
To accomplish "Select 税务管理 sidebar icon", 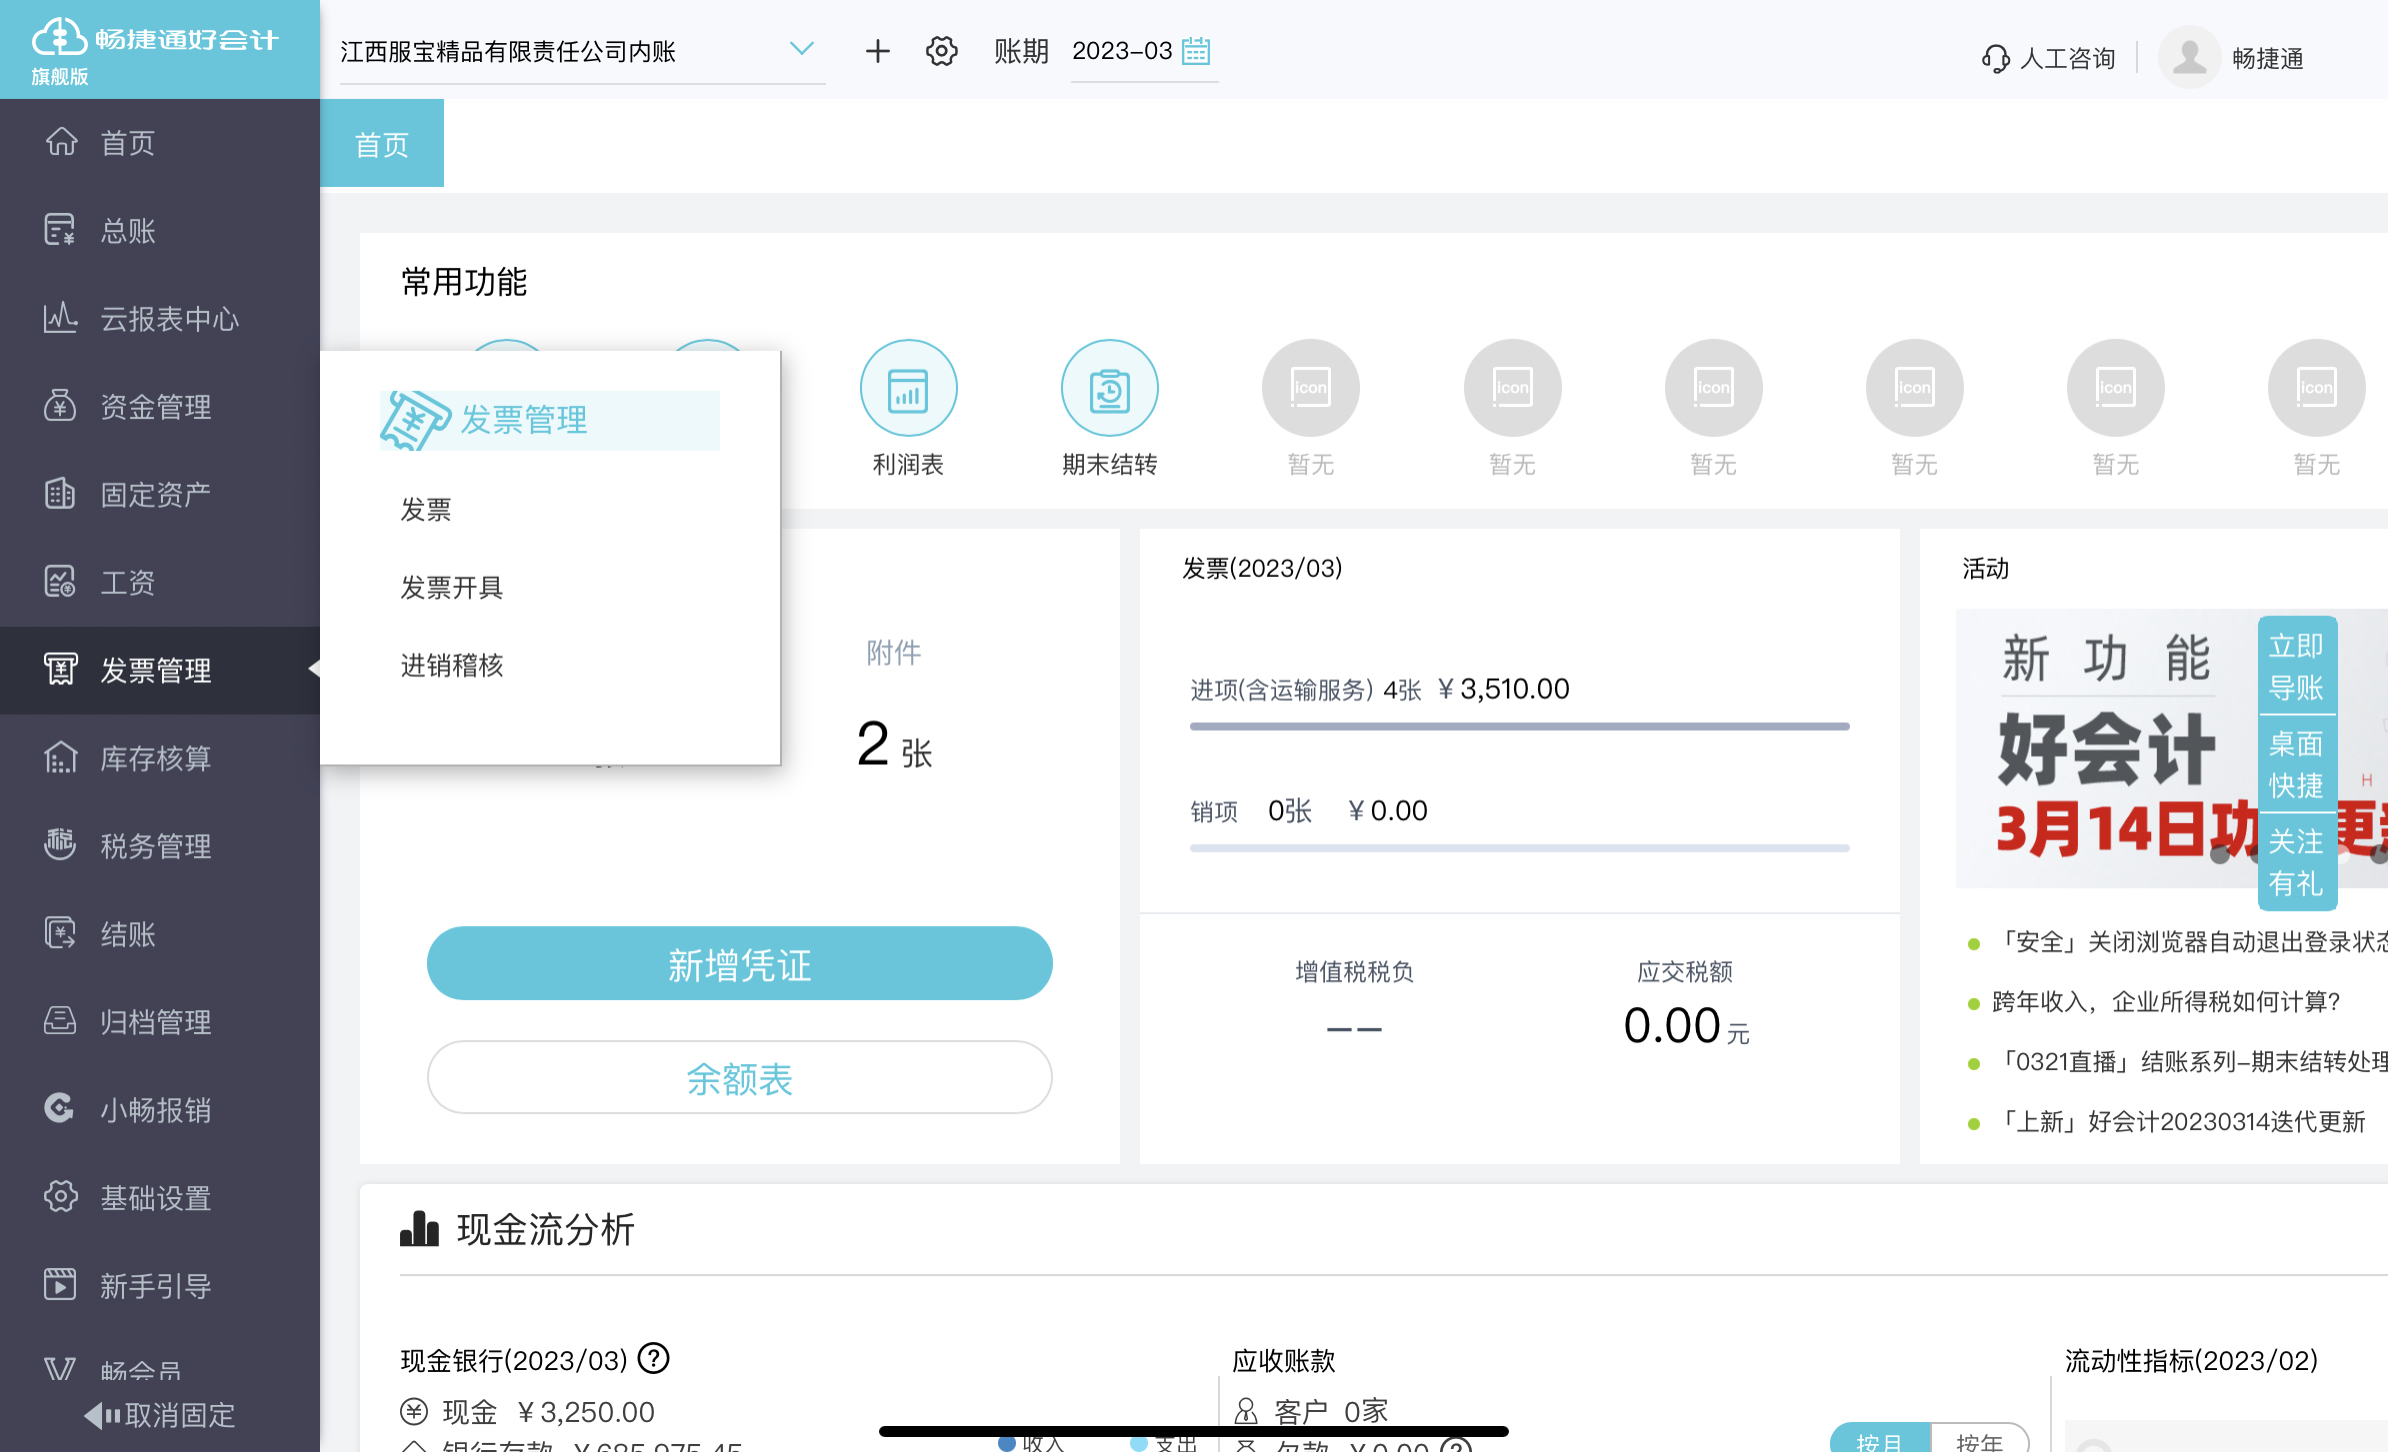I will [61, 843].
